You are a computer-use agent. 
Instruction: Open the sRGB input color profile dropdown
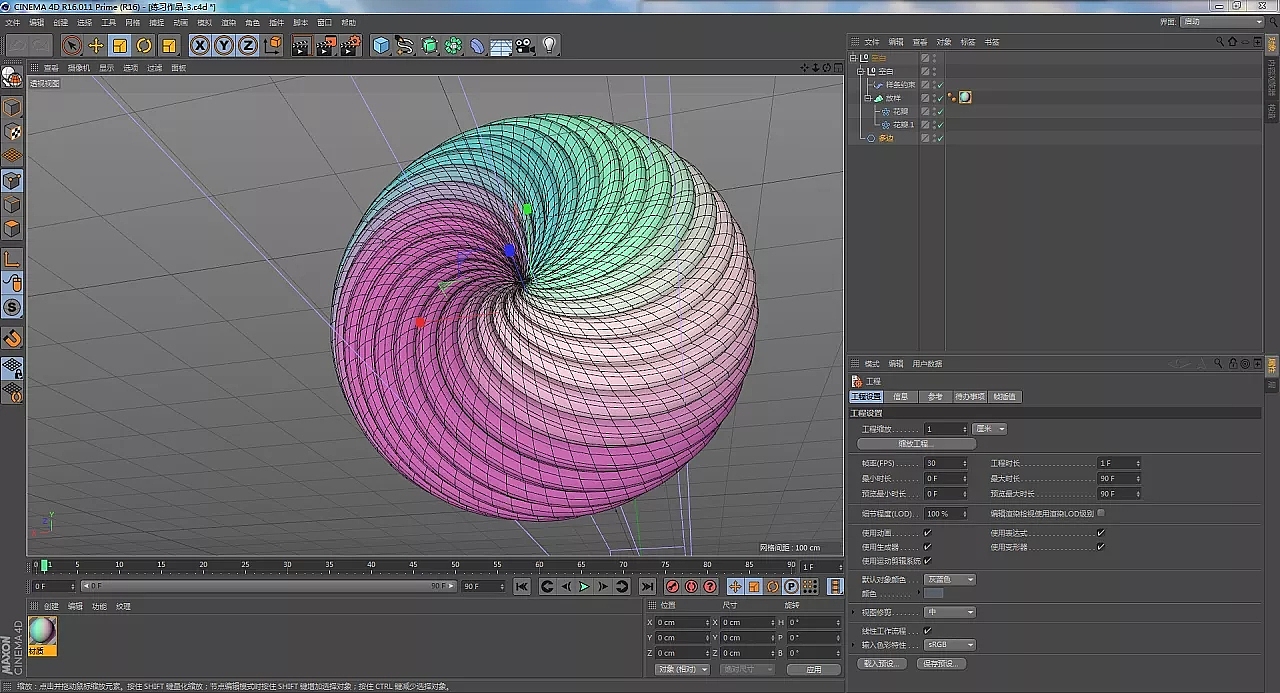949,645
